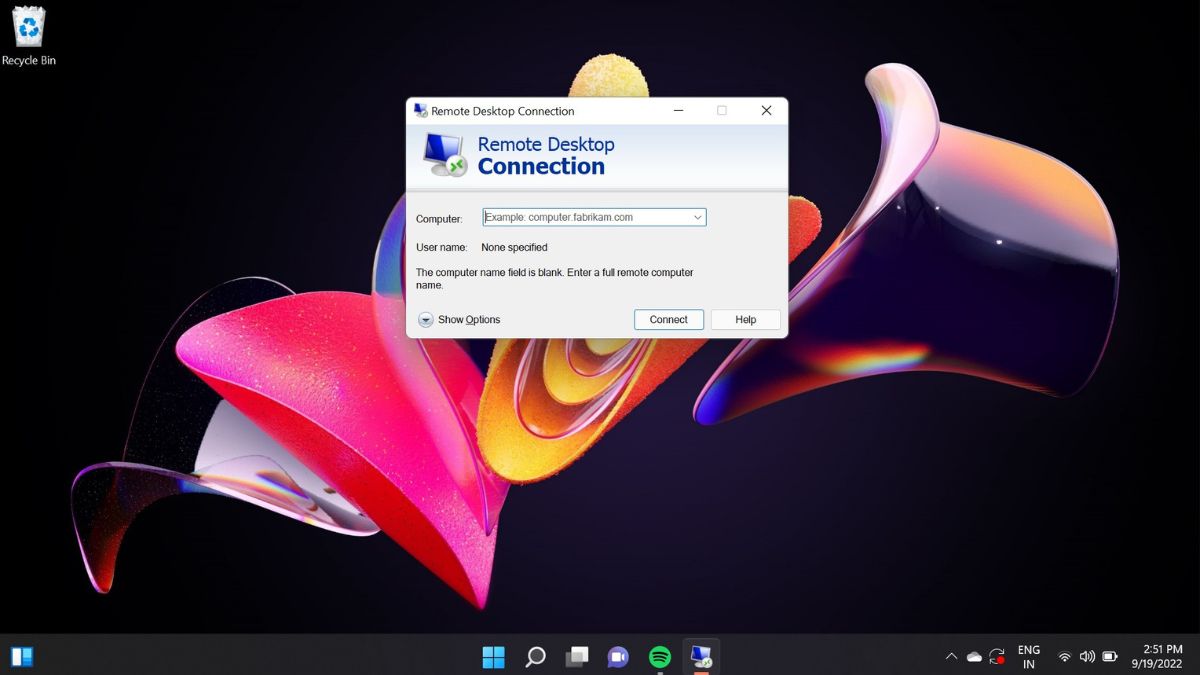The height and width of the screenshot is (675, 1200).
Task: Open taskbar Search
Action: click(x=535, y=657)
